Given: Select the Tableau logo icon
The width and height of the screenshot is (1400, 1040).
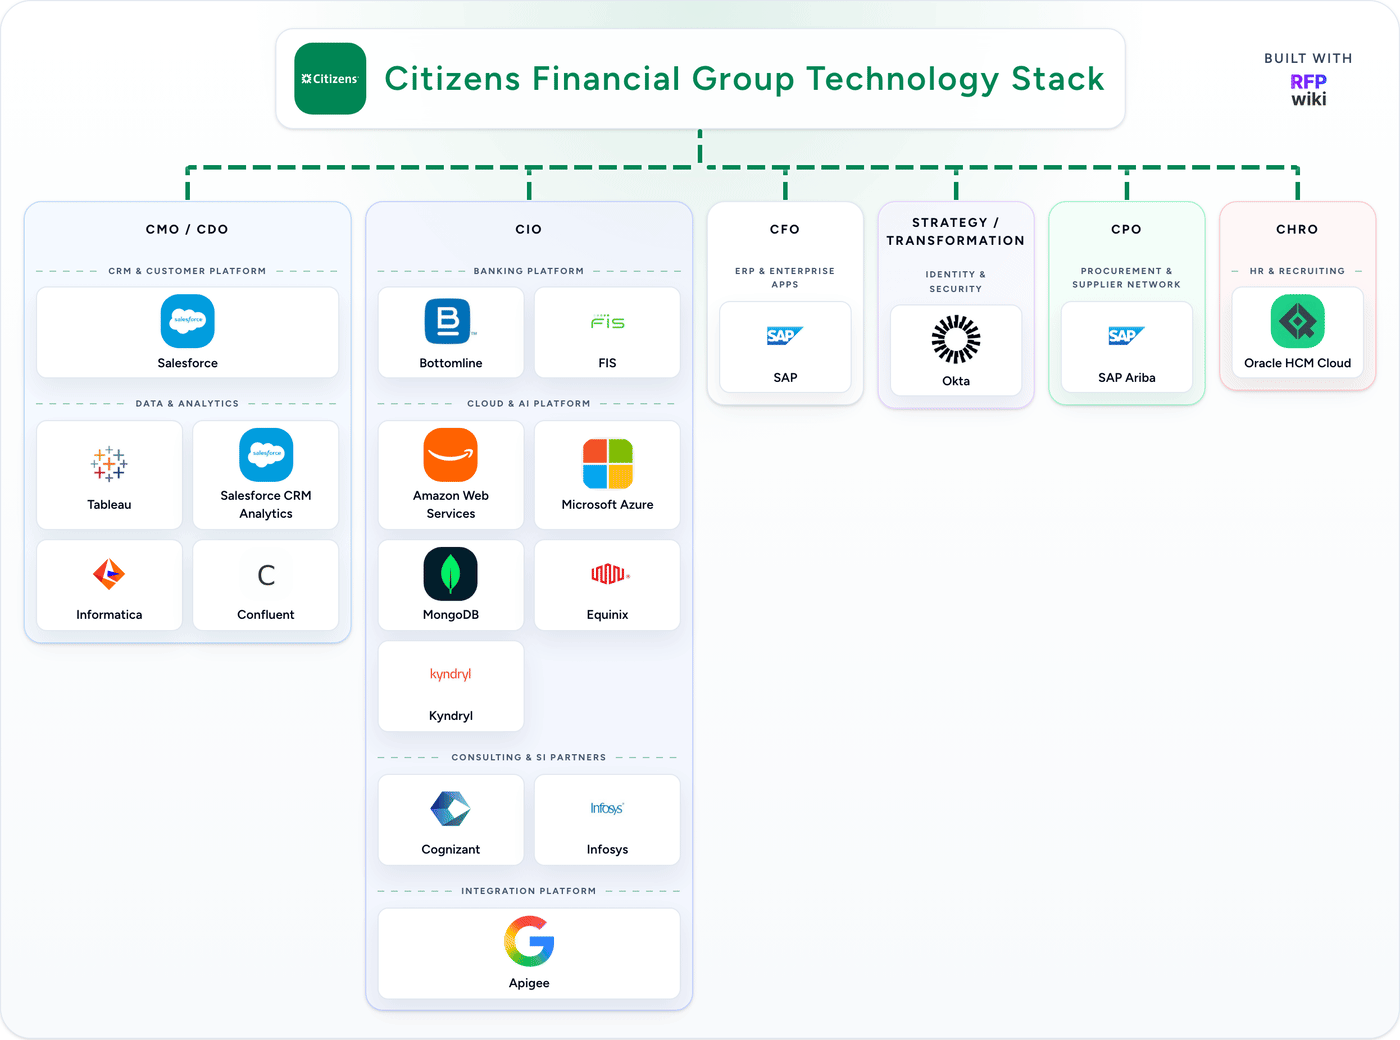Looking at the screenshot, I should click(x=109, y=464).
